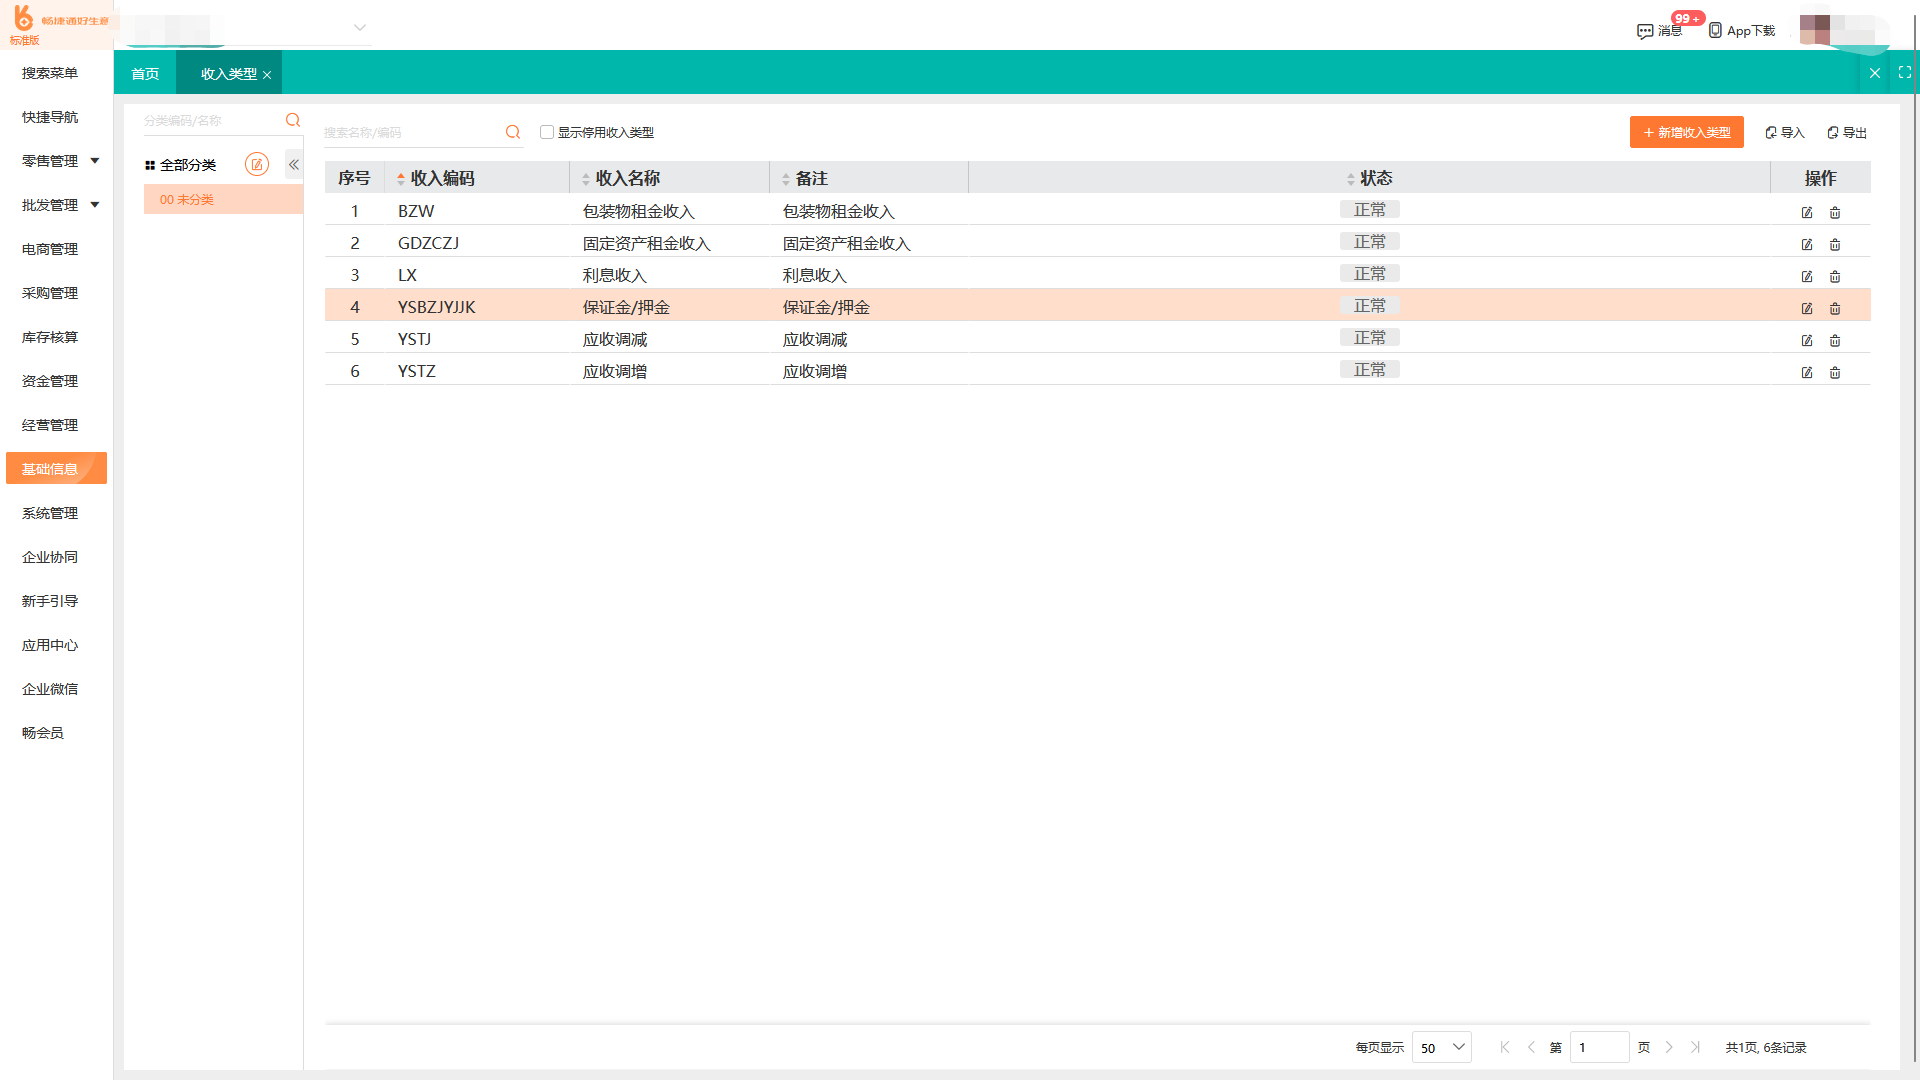The image size is (1920, 1080).
Task: Click the delete icon for GDZCZJ row
Action: point(1836,243)
